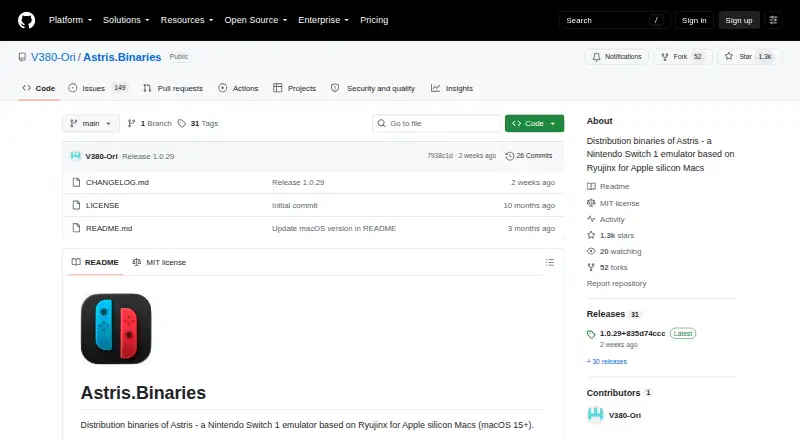This screenshot has width=800, height=440.
Task: Click the fork icon beside 52 forks
Action: point(591,267)
